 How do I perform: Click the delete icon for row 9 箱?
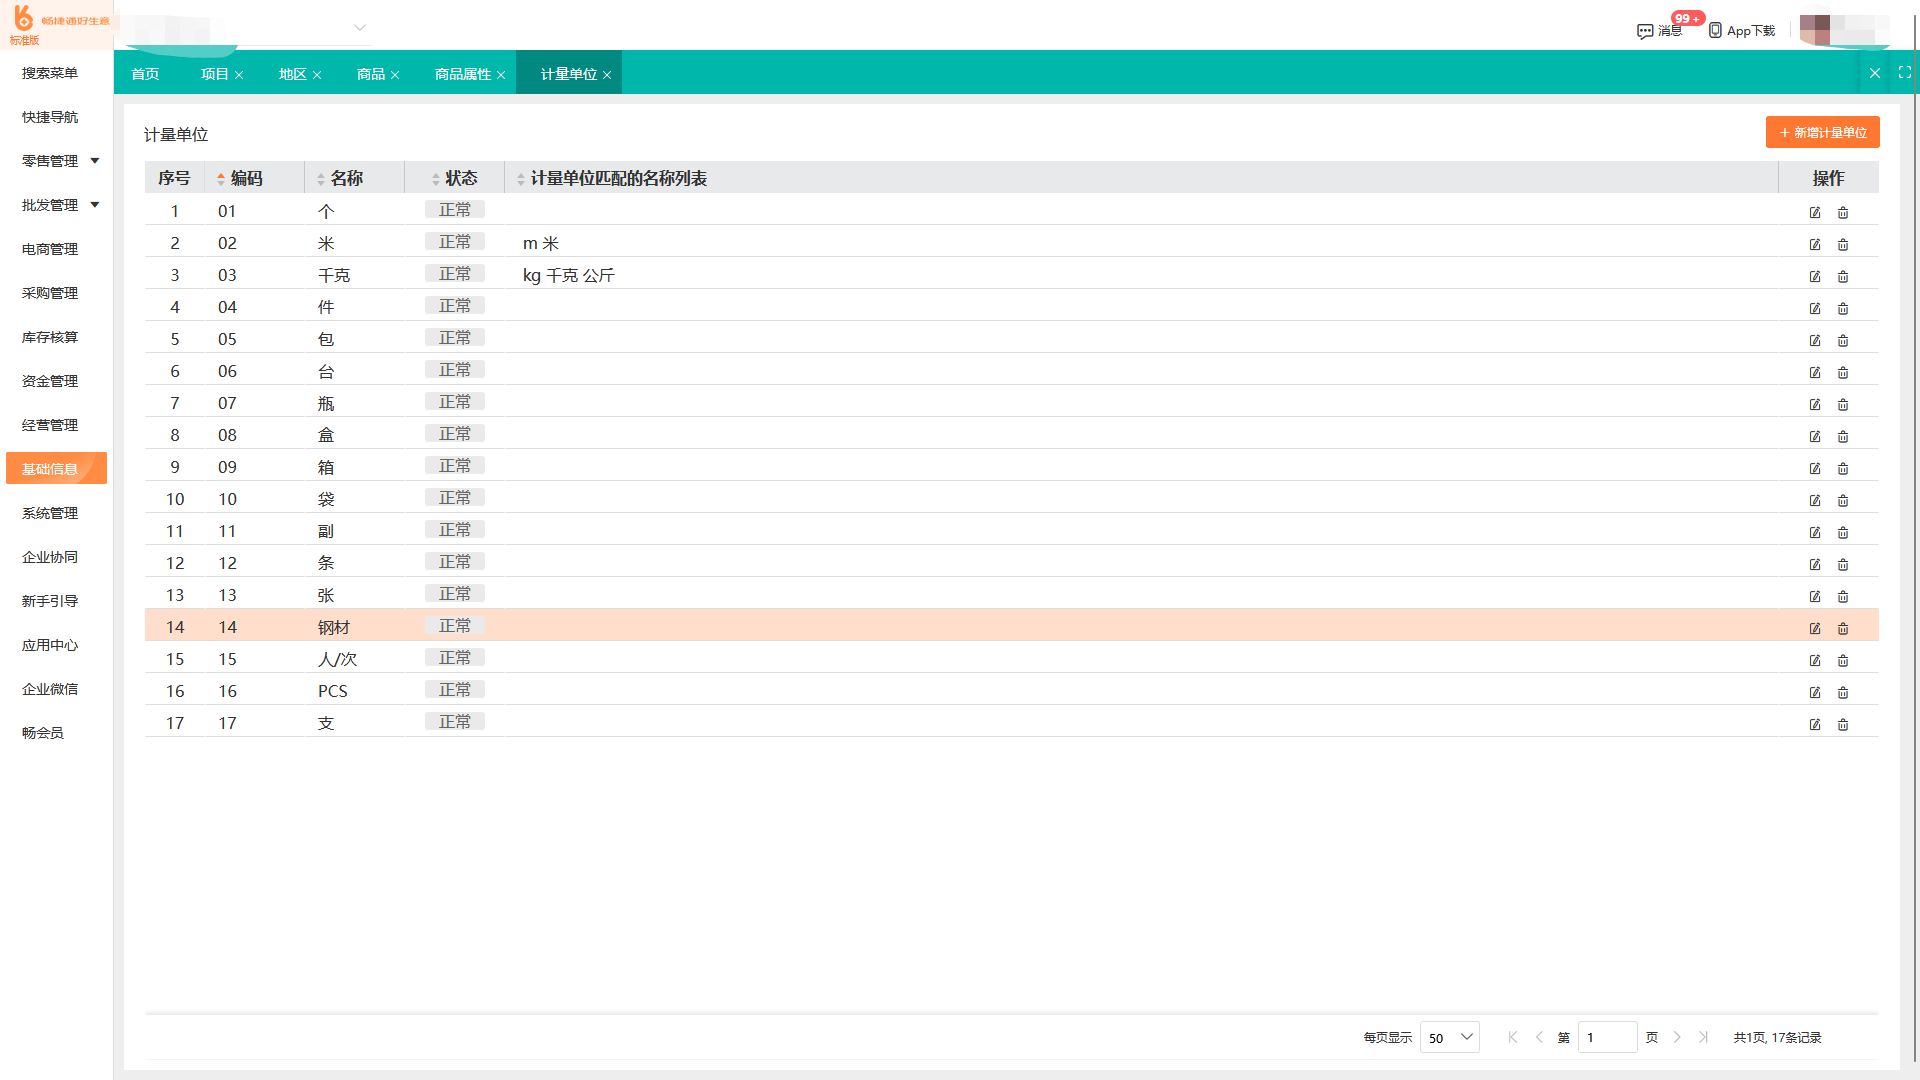pyautogui.click(x=1844, y=467)
